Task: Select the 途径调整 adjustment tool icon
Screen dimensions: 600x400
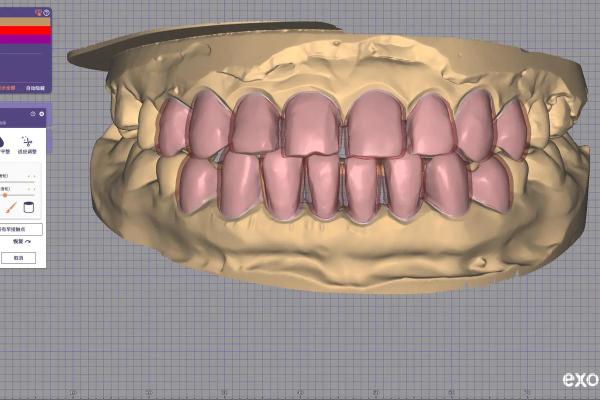Action: coord(28,142)
